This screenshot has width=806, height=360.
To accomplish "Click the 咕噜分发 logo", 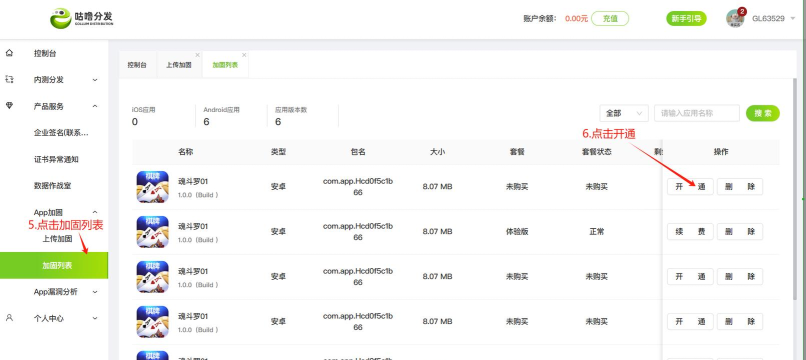I will tap(81, 18).
